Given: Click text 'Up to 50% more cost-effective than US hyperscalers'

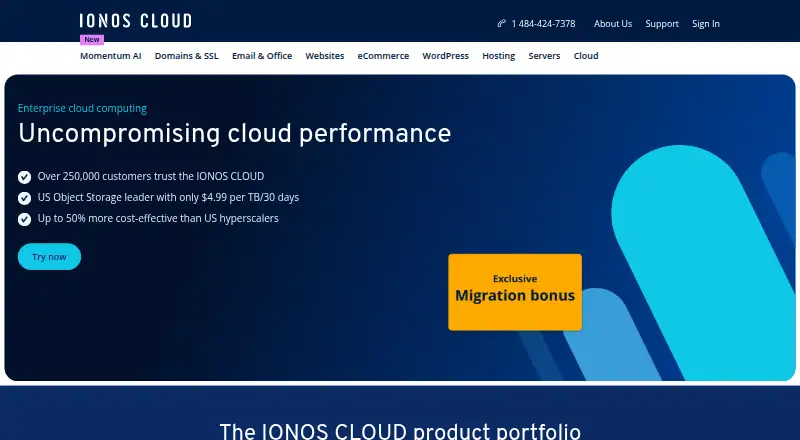Looking at the screenshot, I should (x=158, y=218).
